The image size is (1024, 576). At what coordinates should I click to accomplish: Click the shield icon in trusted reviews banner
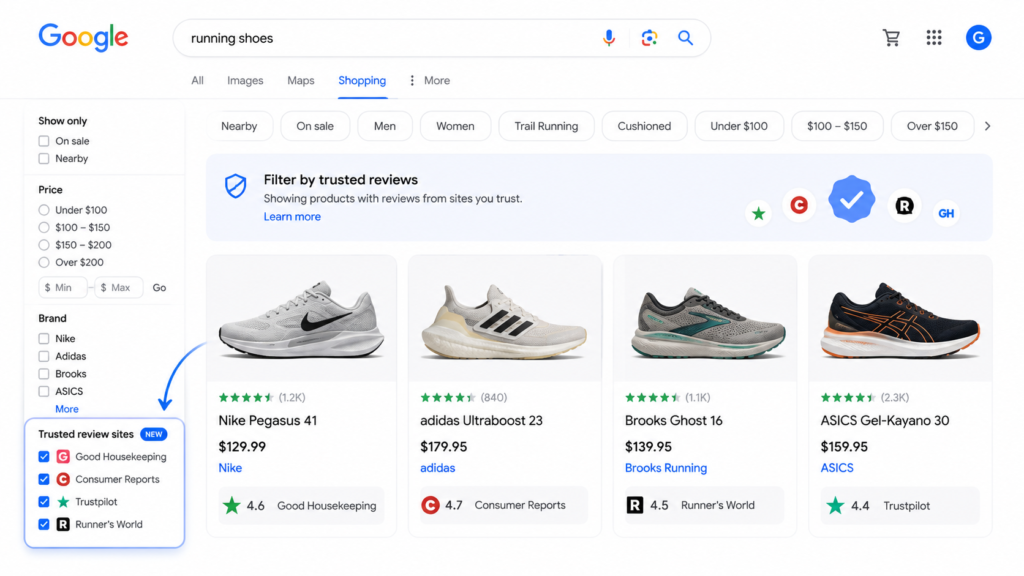pos(236,186)
